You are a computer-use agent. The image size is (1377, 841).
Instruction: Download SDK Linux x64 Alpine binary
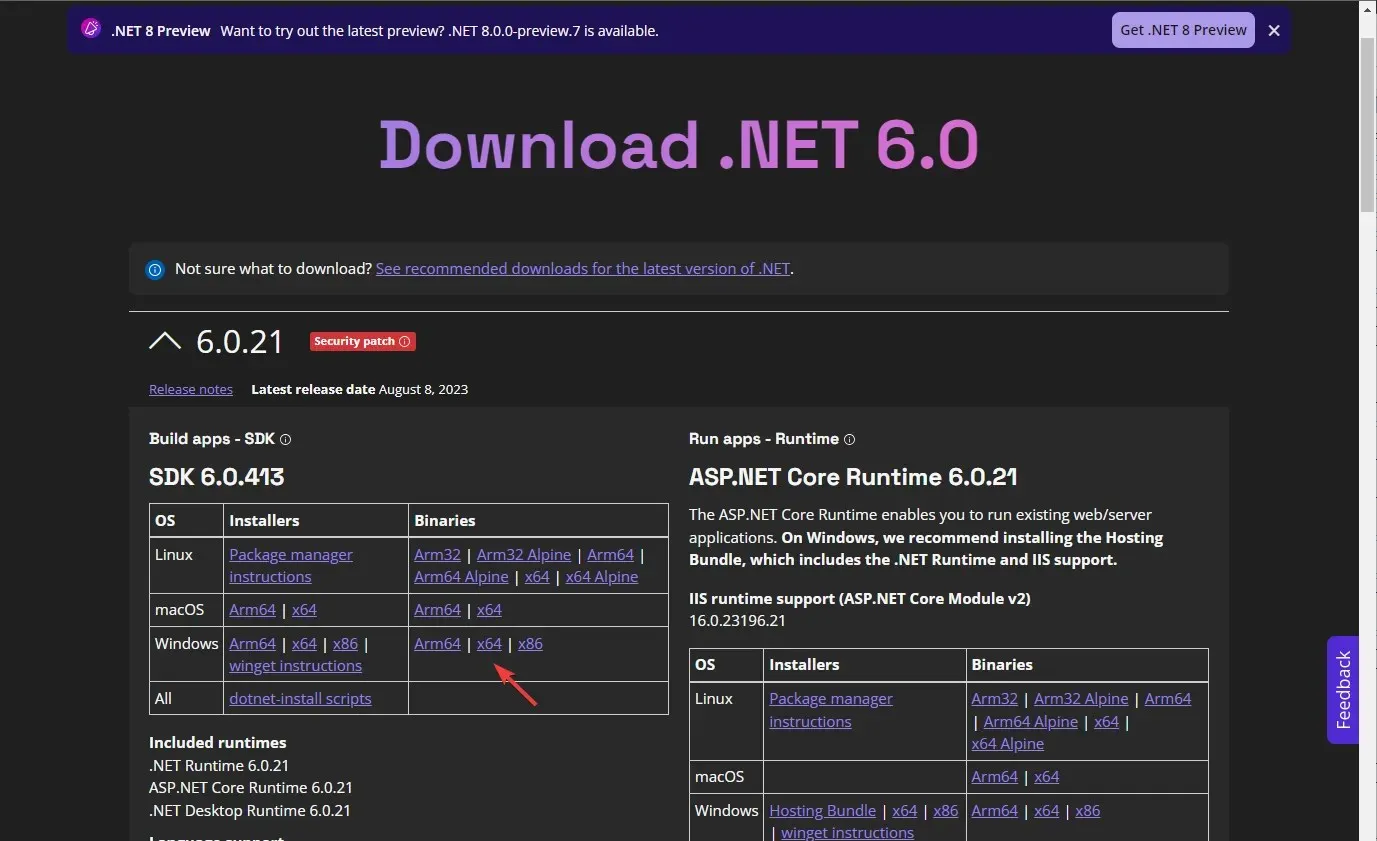tap(602, 577)
